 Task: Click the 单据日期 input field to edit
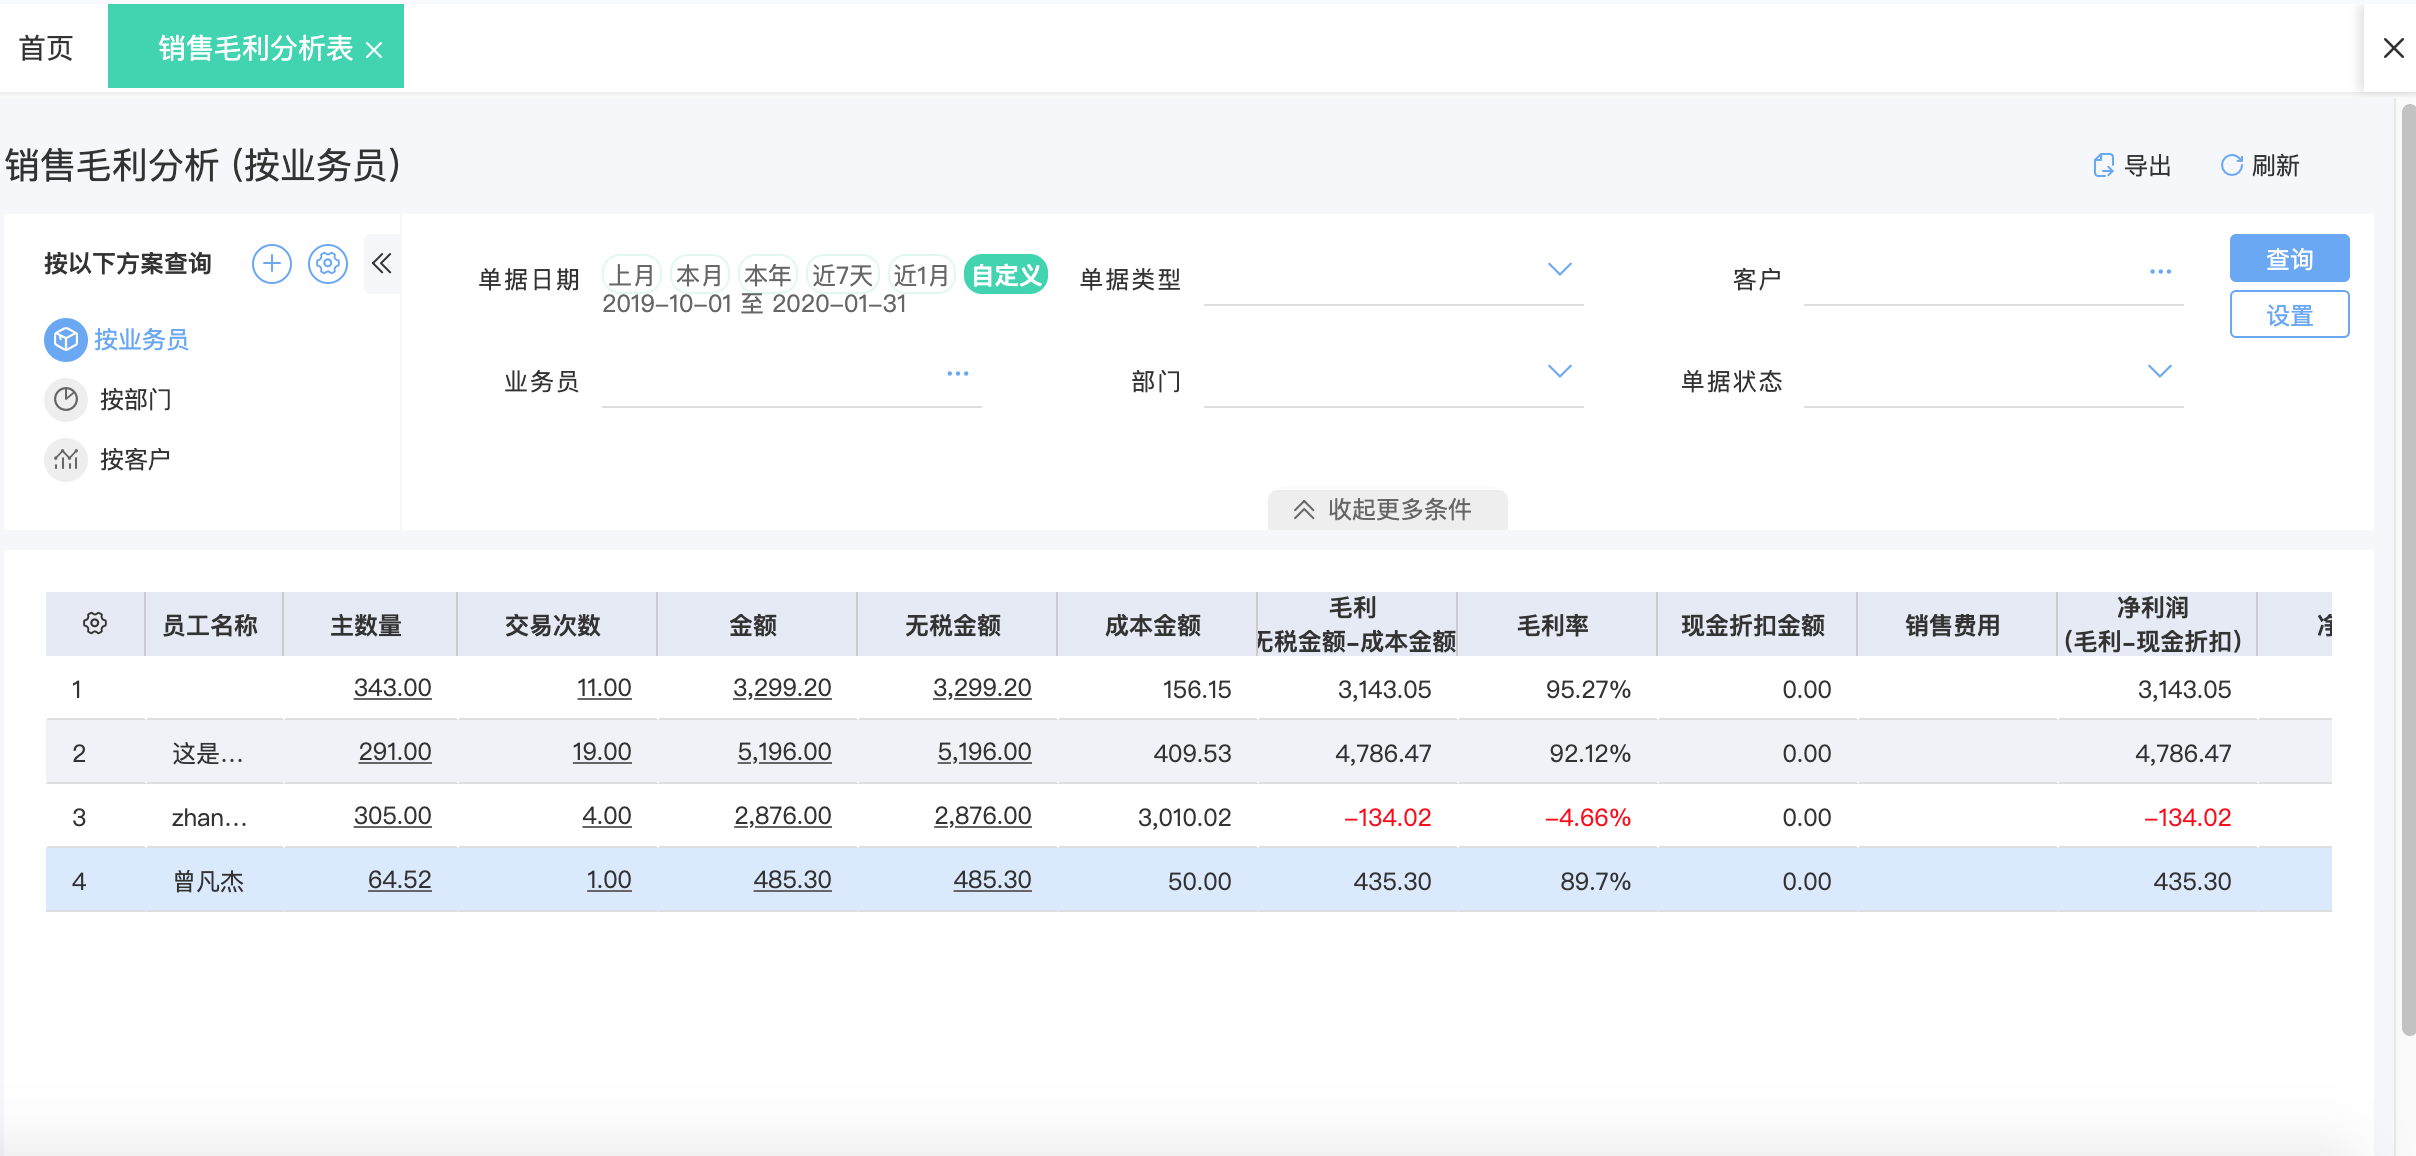(755, 304)
